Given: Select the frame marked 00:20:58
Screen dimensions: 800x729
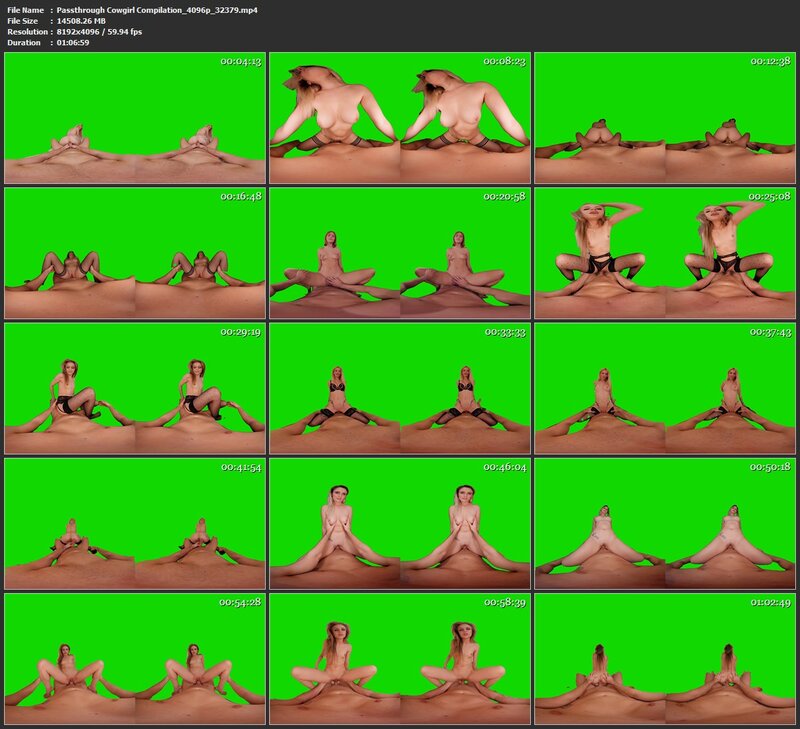Looking at the screenshot, I should [x=400, y=253].
